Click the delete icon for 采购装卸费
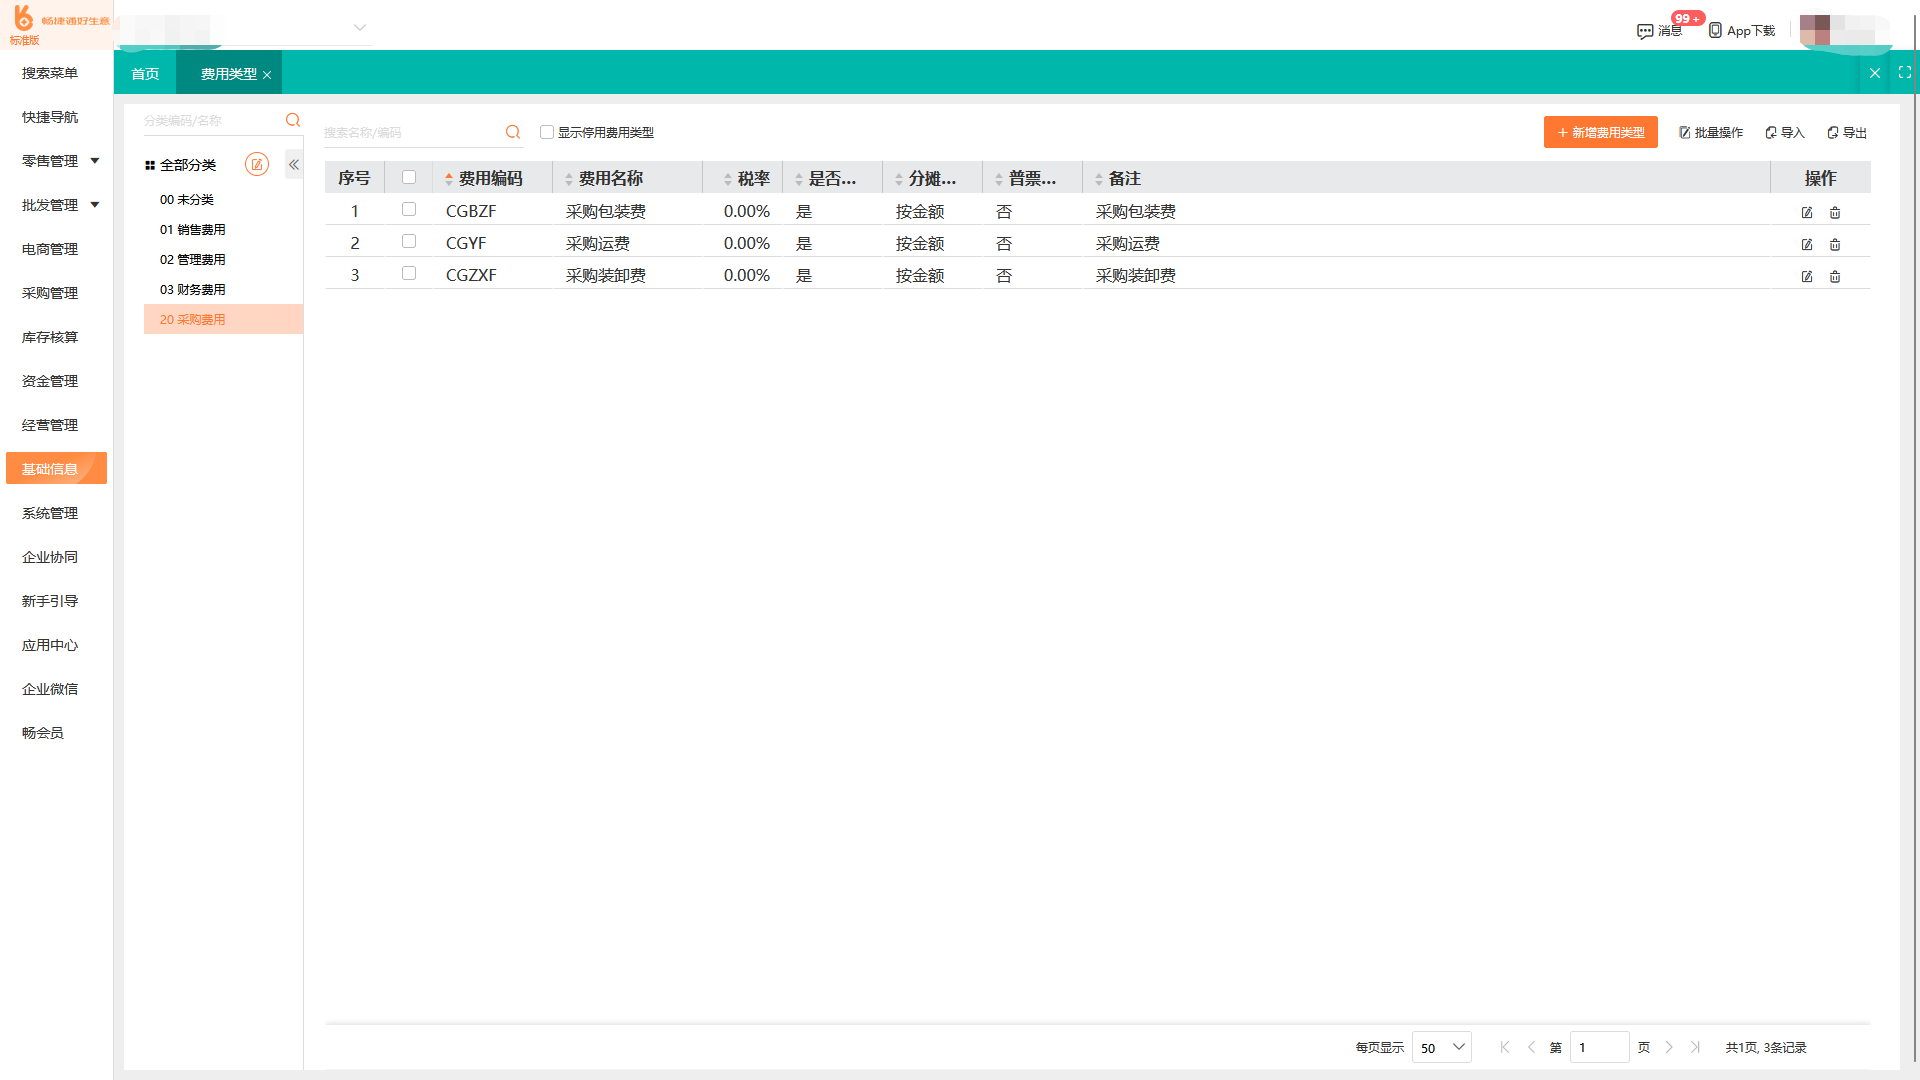This screenshot has width=1920, height=1080. [1834, 276]
